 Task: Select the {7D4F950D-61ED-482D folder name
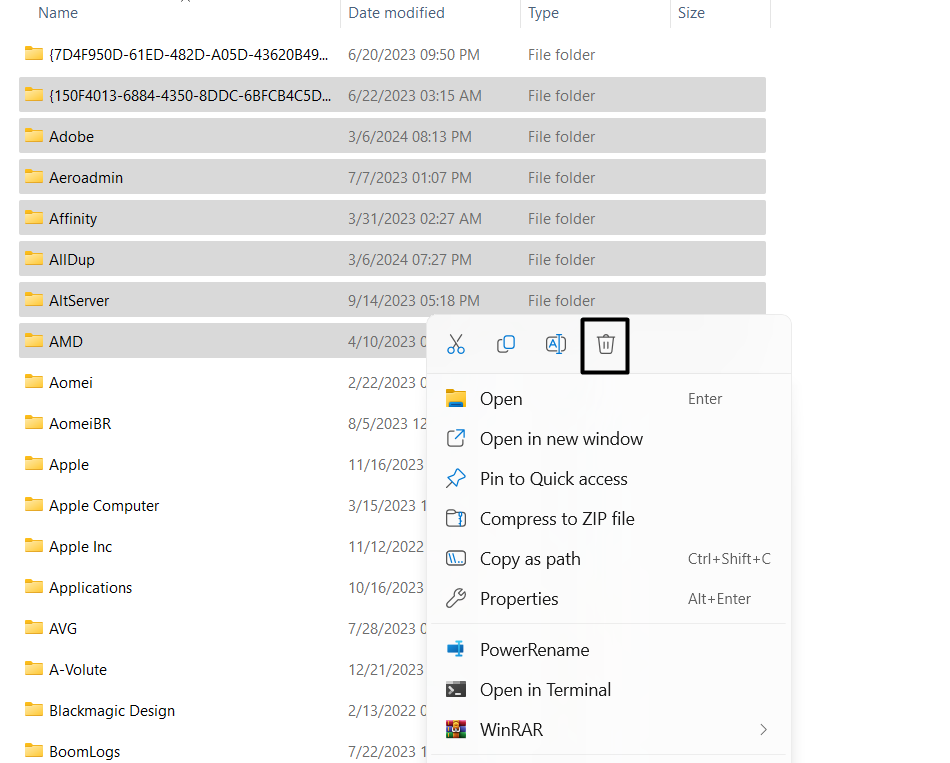click(x=188, y=55)
